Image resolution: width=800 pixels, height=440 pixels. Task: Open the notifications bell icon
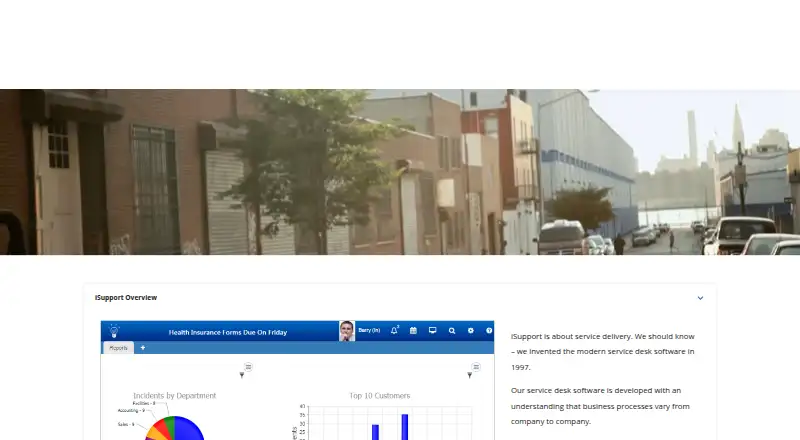pos(394,331)
